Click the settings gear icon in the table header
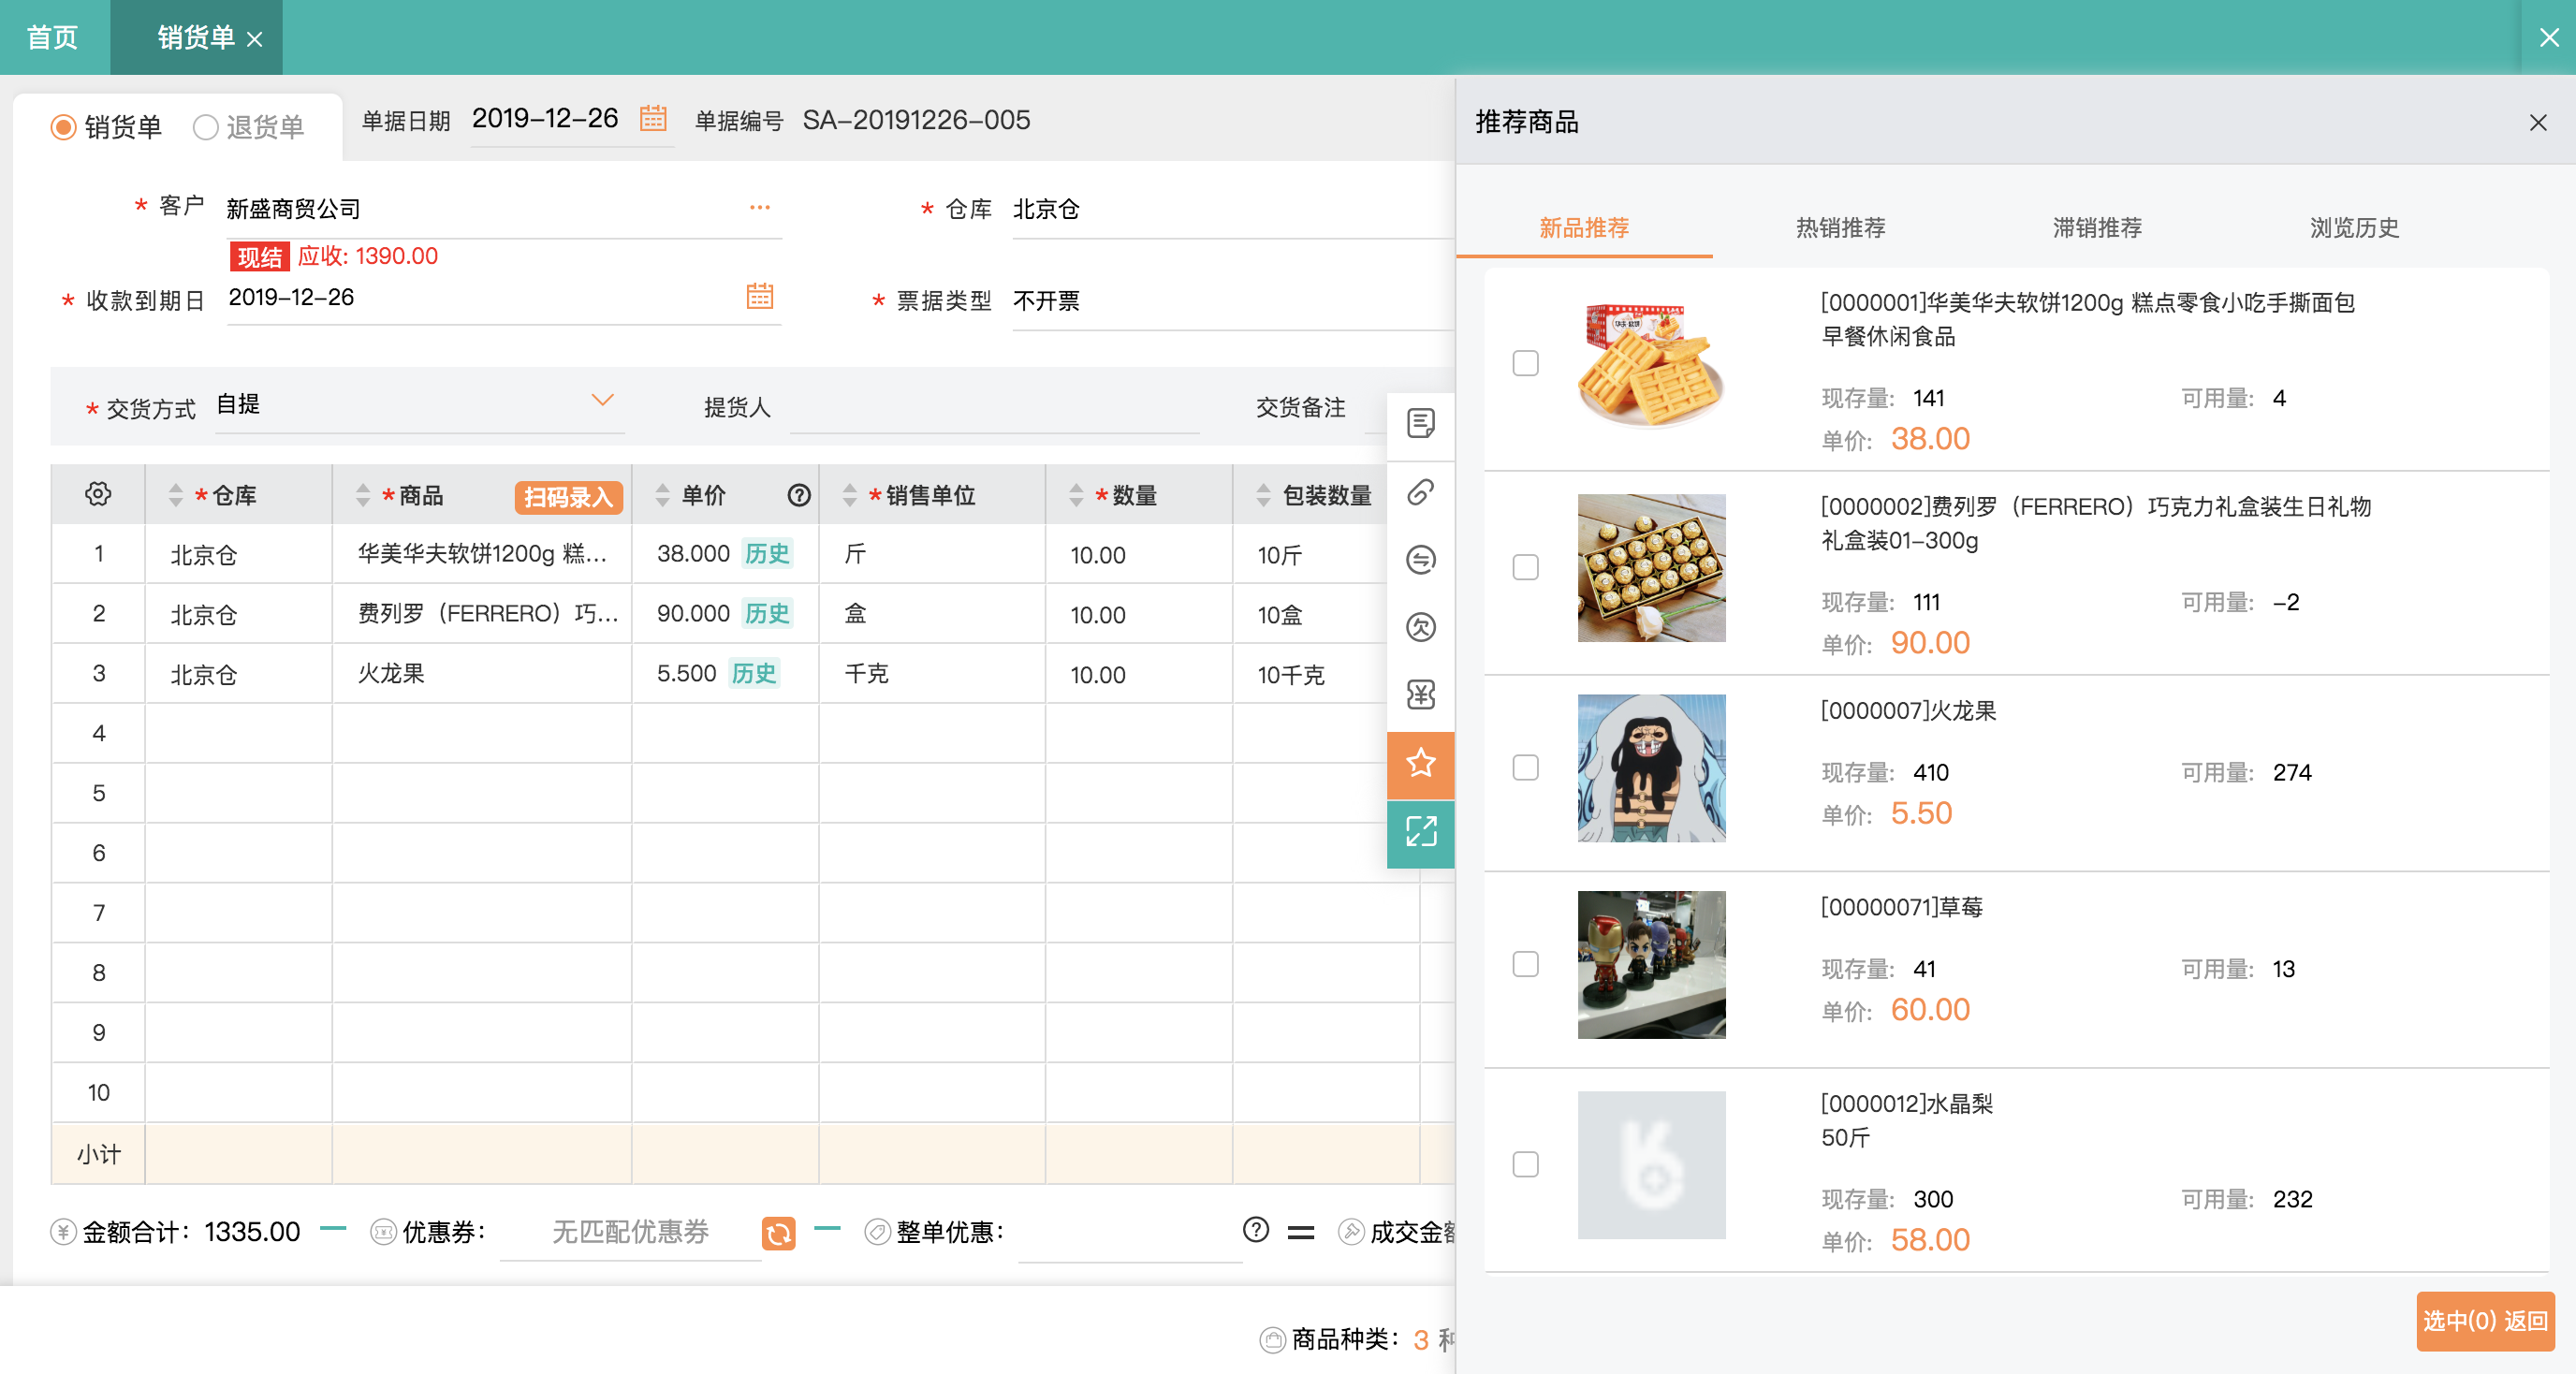Image resolution: width=2576 pixels, height=1374 pixels. click(97, 495)
